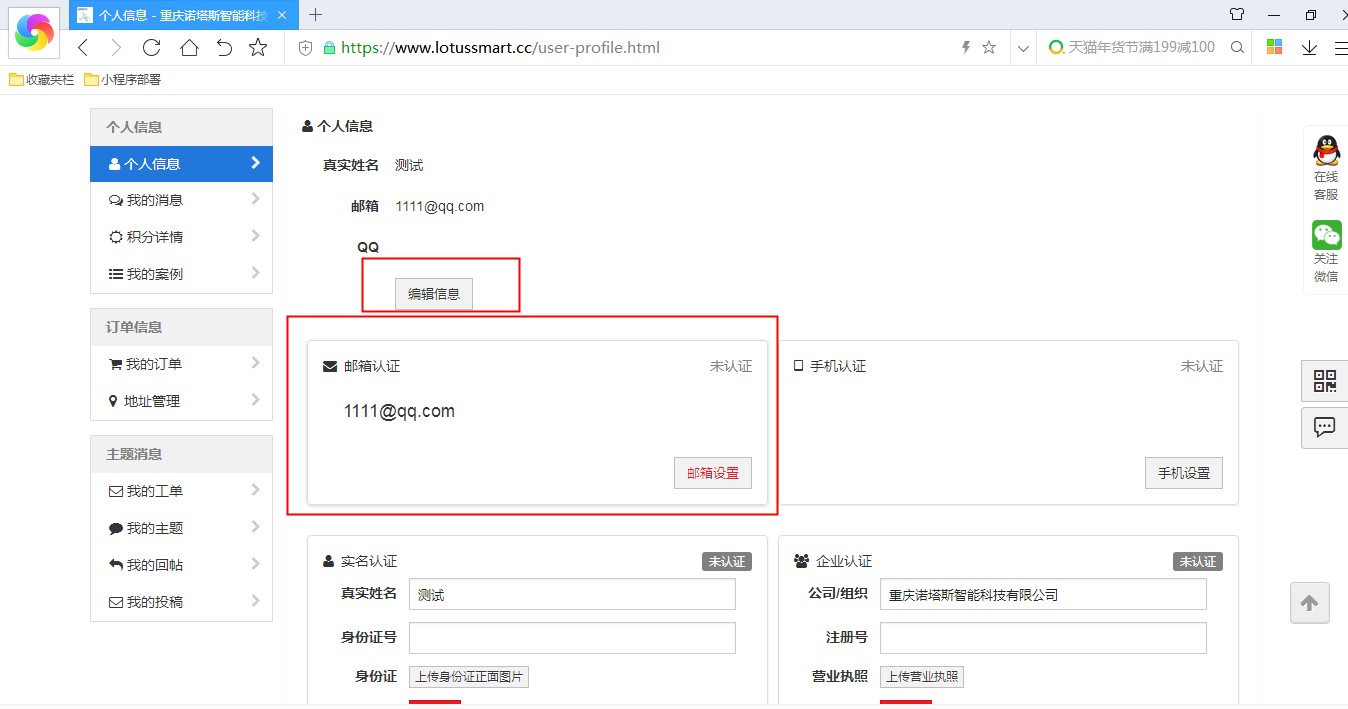Click the browser refresh icon
Screen dimensions: 1348x709
point(152,47)
